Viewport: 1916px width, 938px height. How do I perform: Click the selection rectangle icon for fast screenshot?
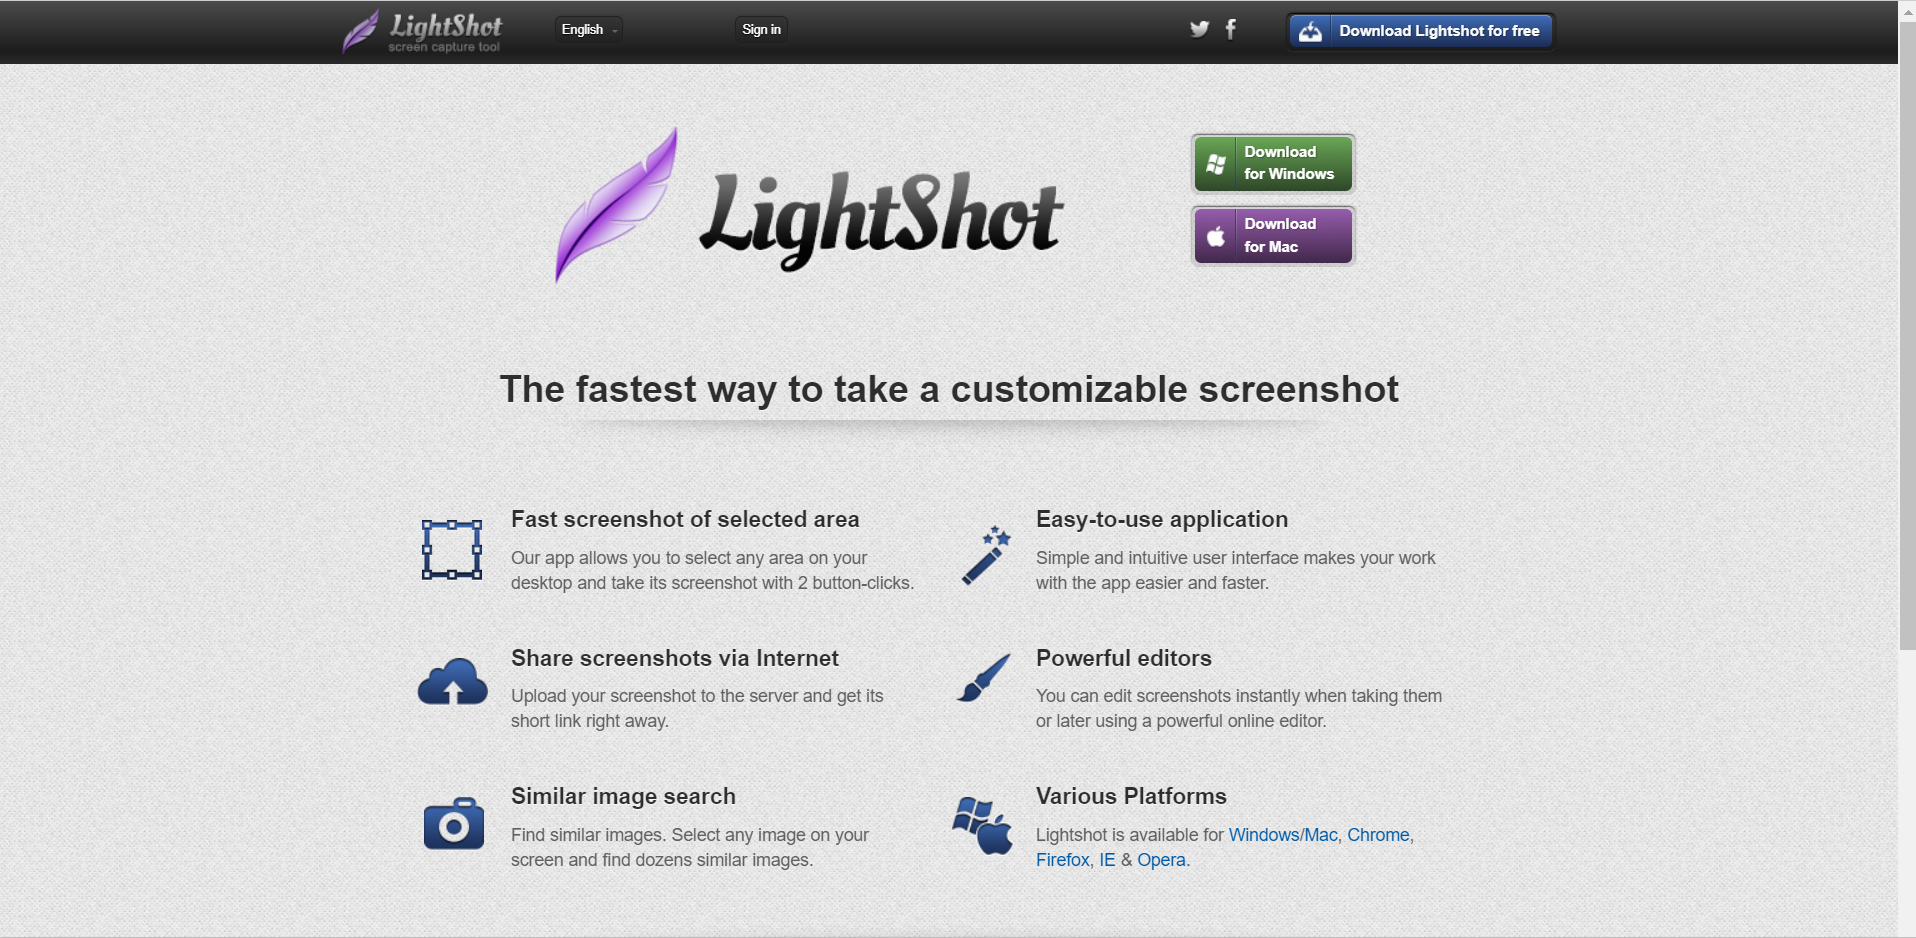(x=452, y=550)
